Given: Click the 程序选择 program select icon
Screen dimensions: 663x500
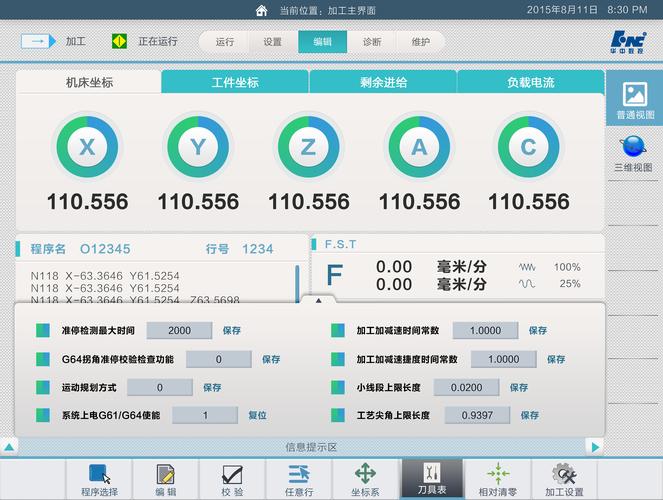Looking at the screenshot, I should (x=99, y=479).
